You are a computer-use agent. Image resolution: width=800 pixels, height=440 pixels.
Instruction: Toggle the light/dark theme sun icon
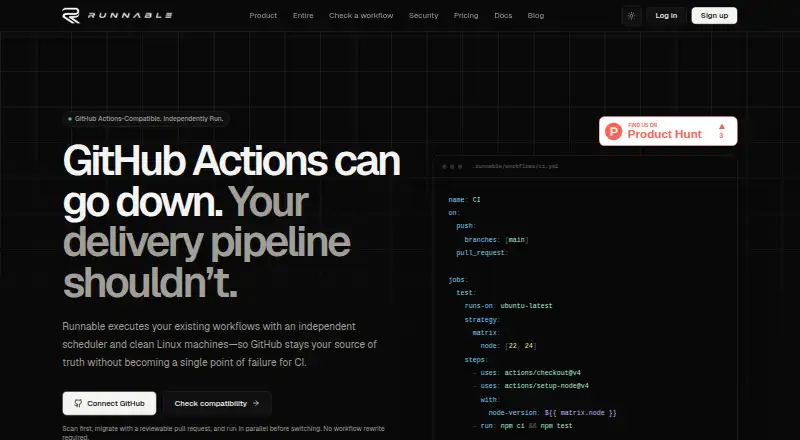coord(631,16)
